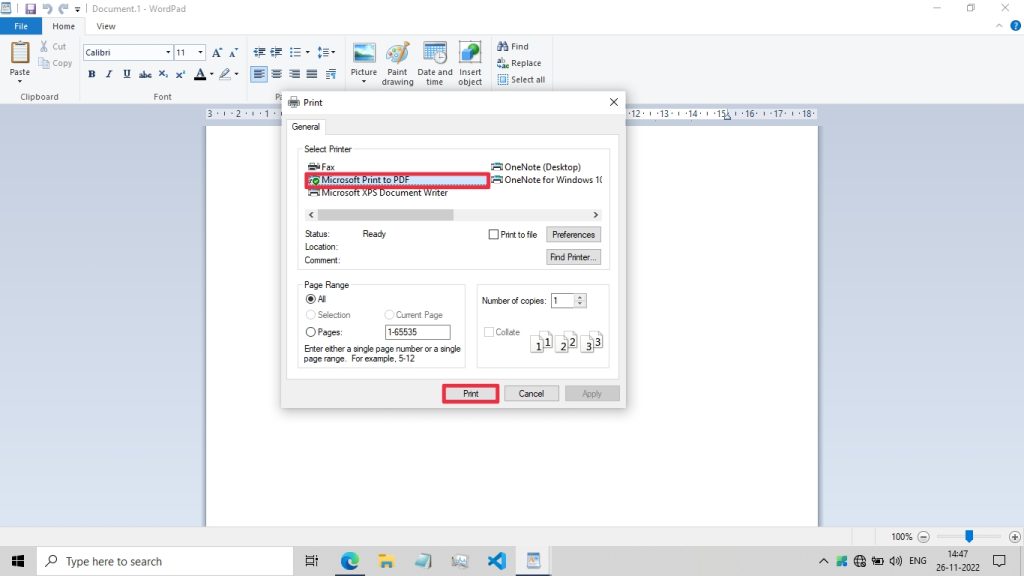Switch to the Home tab
Screen dimensions: 1024x576
pyautogui.click(x=63, y=26)
